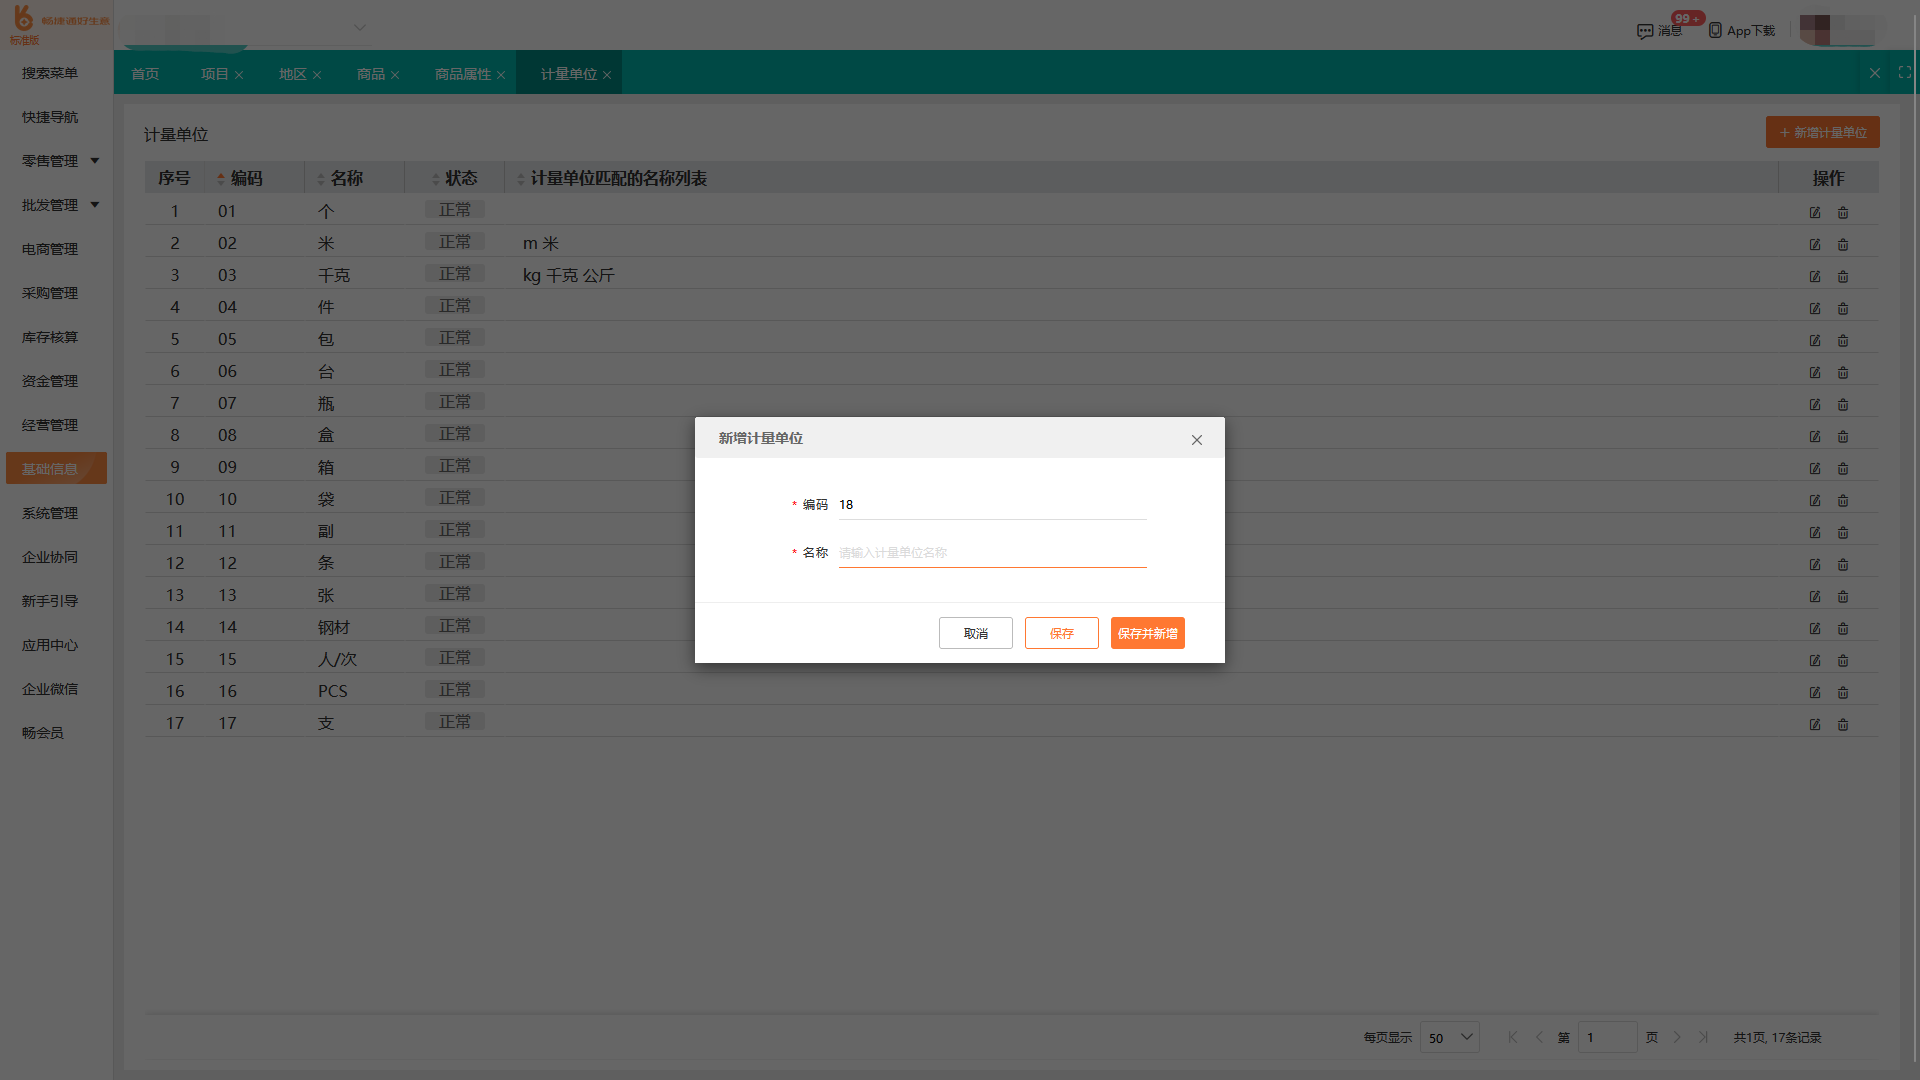Toggle 商品 menu dropdown arrow

396,75
